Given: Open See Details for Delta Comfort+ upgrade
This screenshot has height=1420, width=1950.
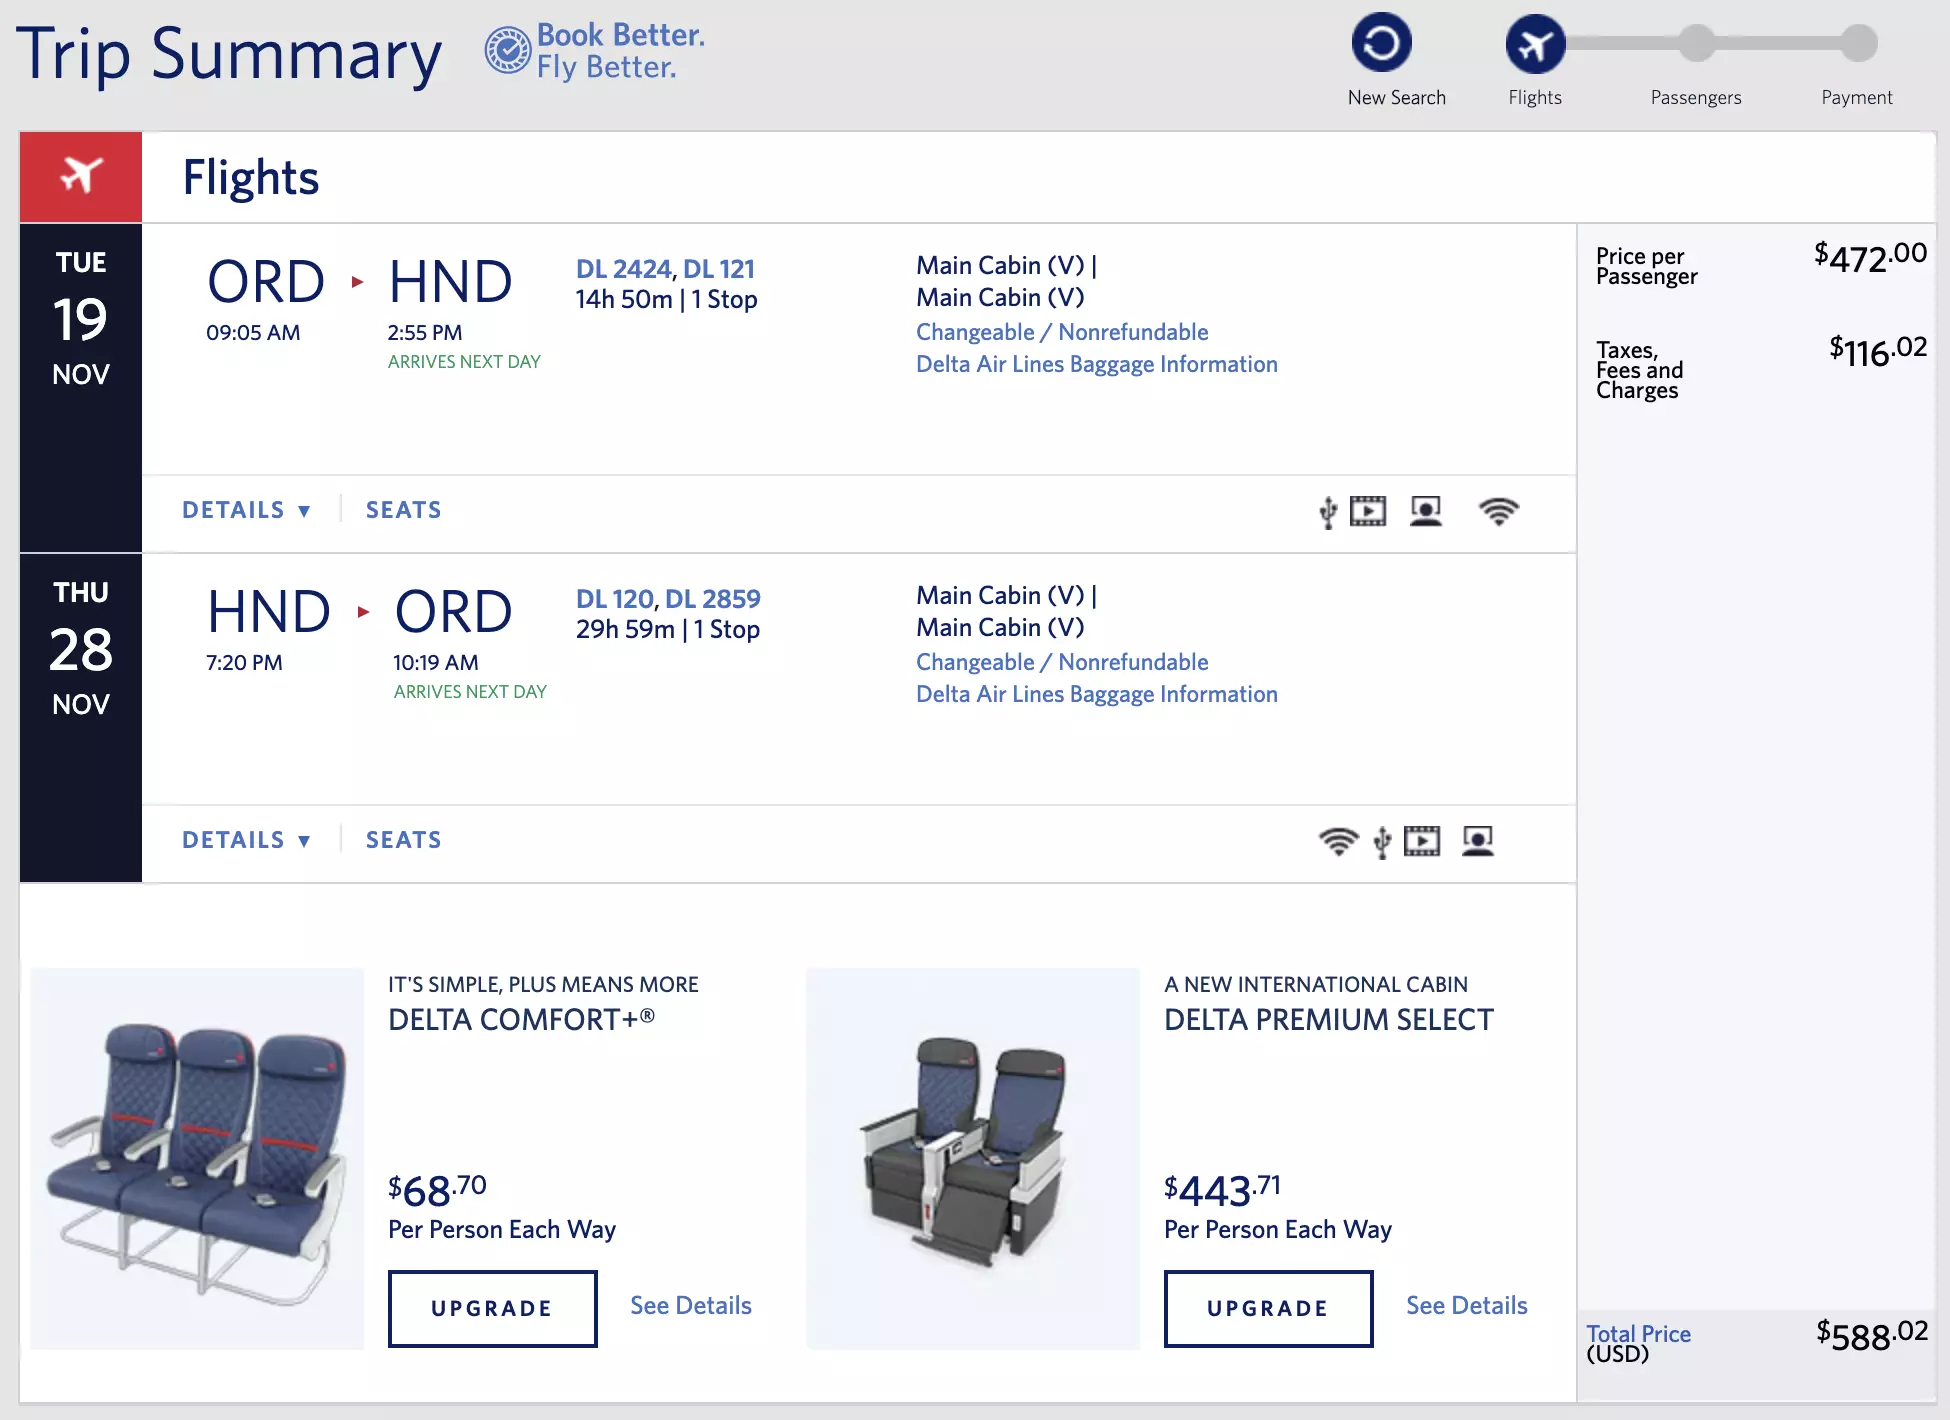Looking at the screenshot, I should pyautogui.click(x=689, y=1303).
